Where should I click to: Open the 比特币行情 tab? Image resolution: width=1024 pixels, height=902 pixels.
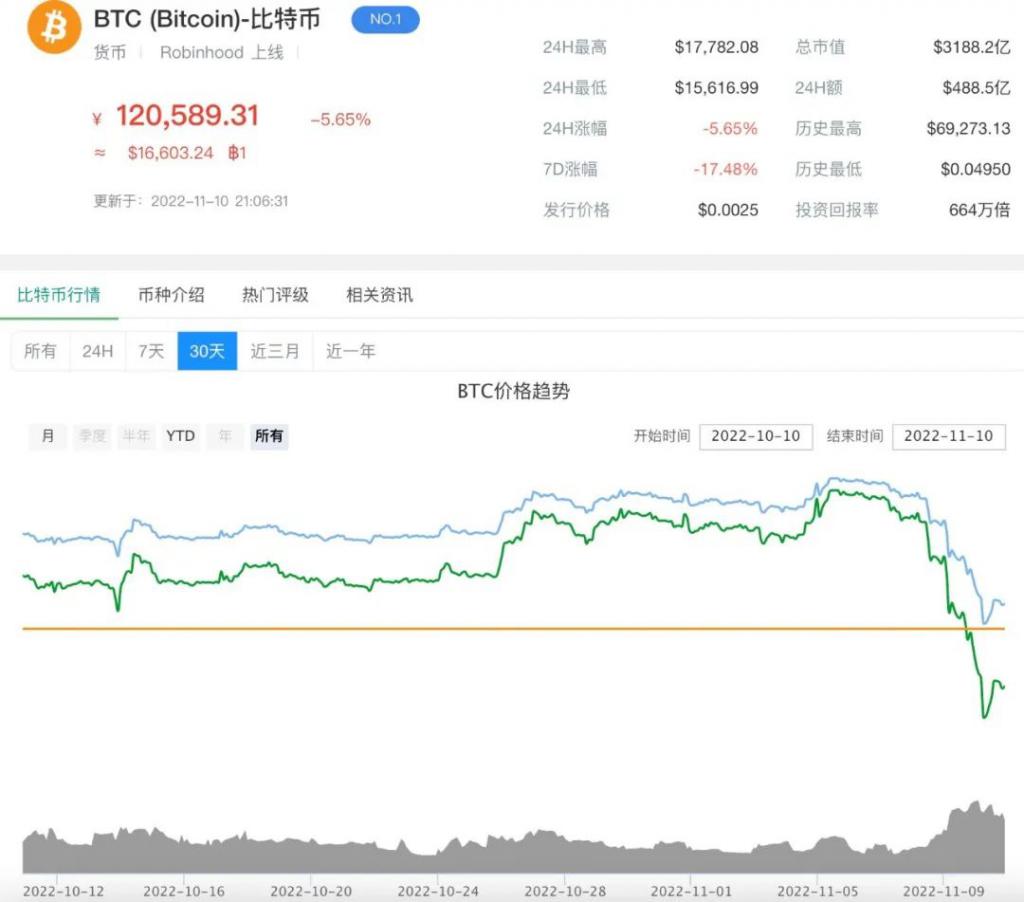(59, 295)
